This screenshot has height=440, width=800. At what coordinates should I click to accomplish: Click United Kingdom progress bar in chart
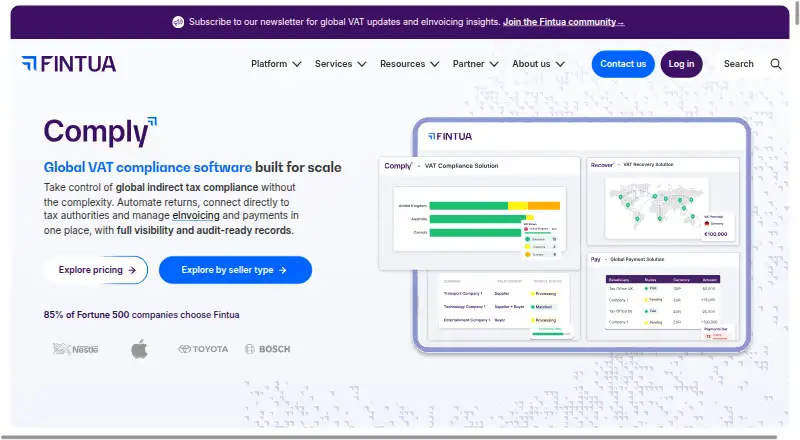pos(494,206)
